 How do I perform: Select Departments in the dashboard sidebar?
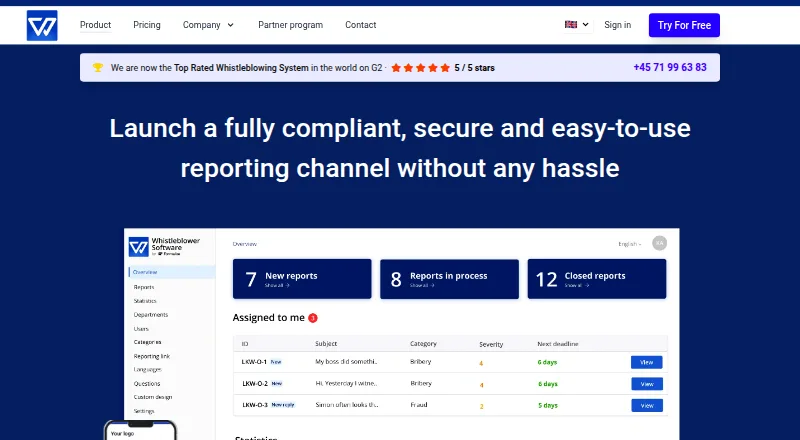(151, 314)
